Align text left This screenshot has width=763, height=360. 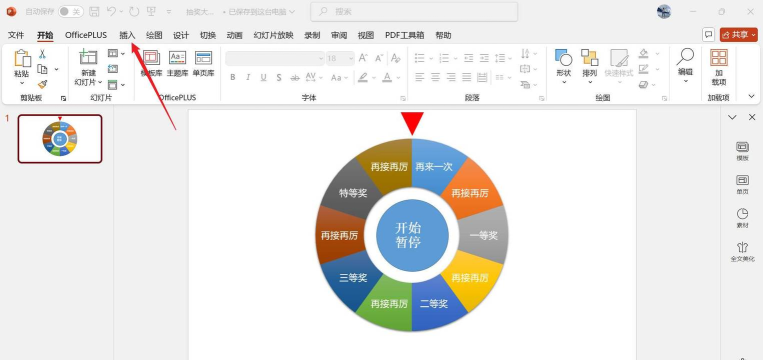click(419, 77)
